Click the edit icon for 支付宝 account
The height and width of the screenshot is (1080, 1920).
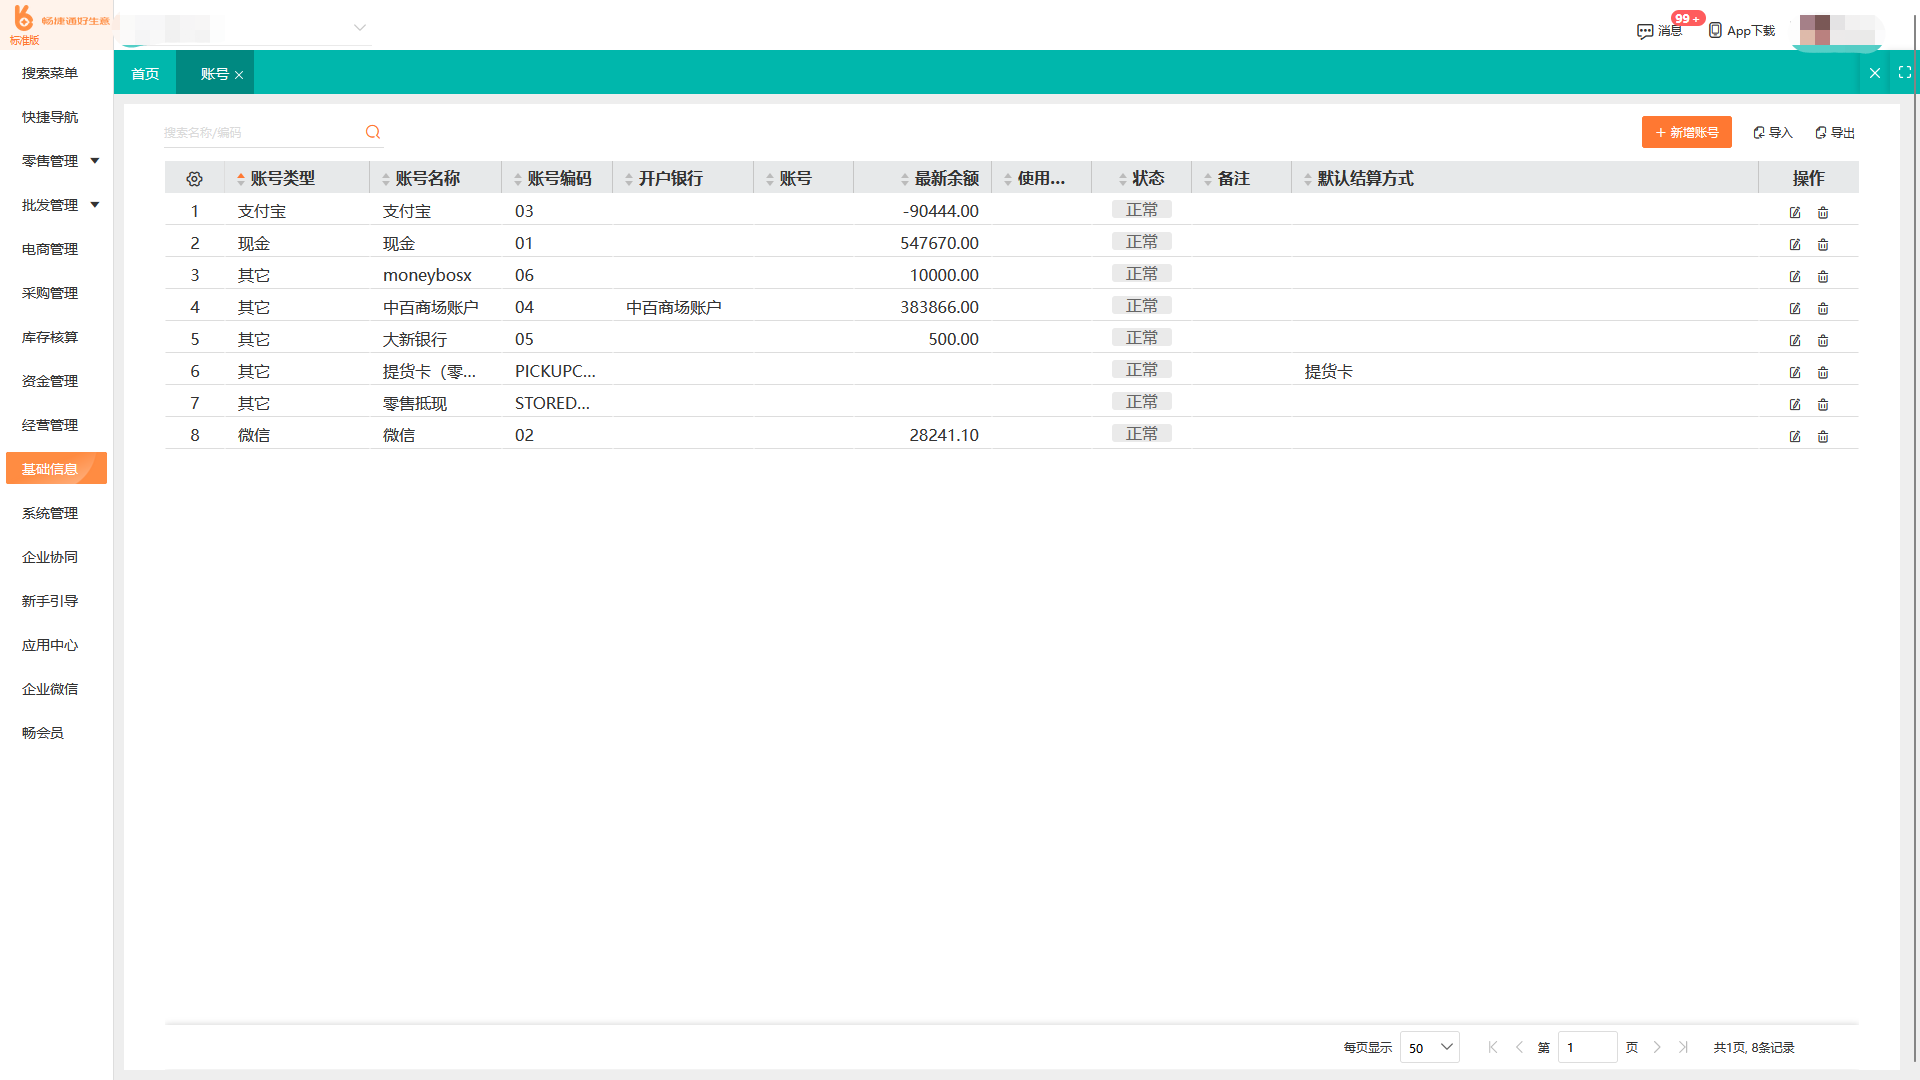coord(1795,211)
